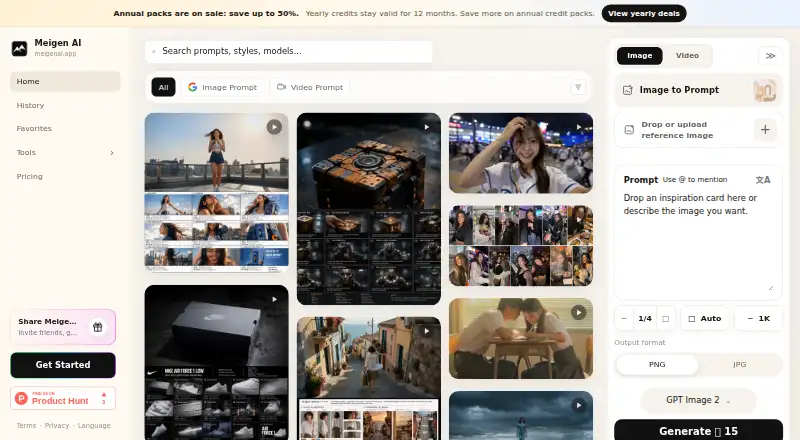
Task: Open the Auto aspect ratio selector
Action: (705, 319)
